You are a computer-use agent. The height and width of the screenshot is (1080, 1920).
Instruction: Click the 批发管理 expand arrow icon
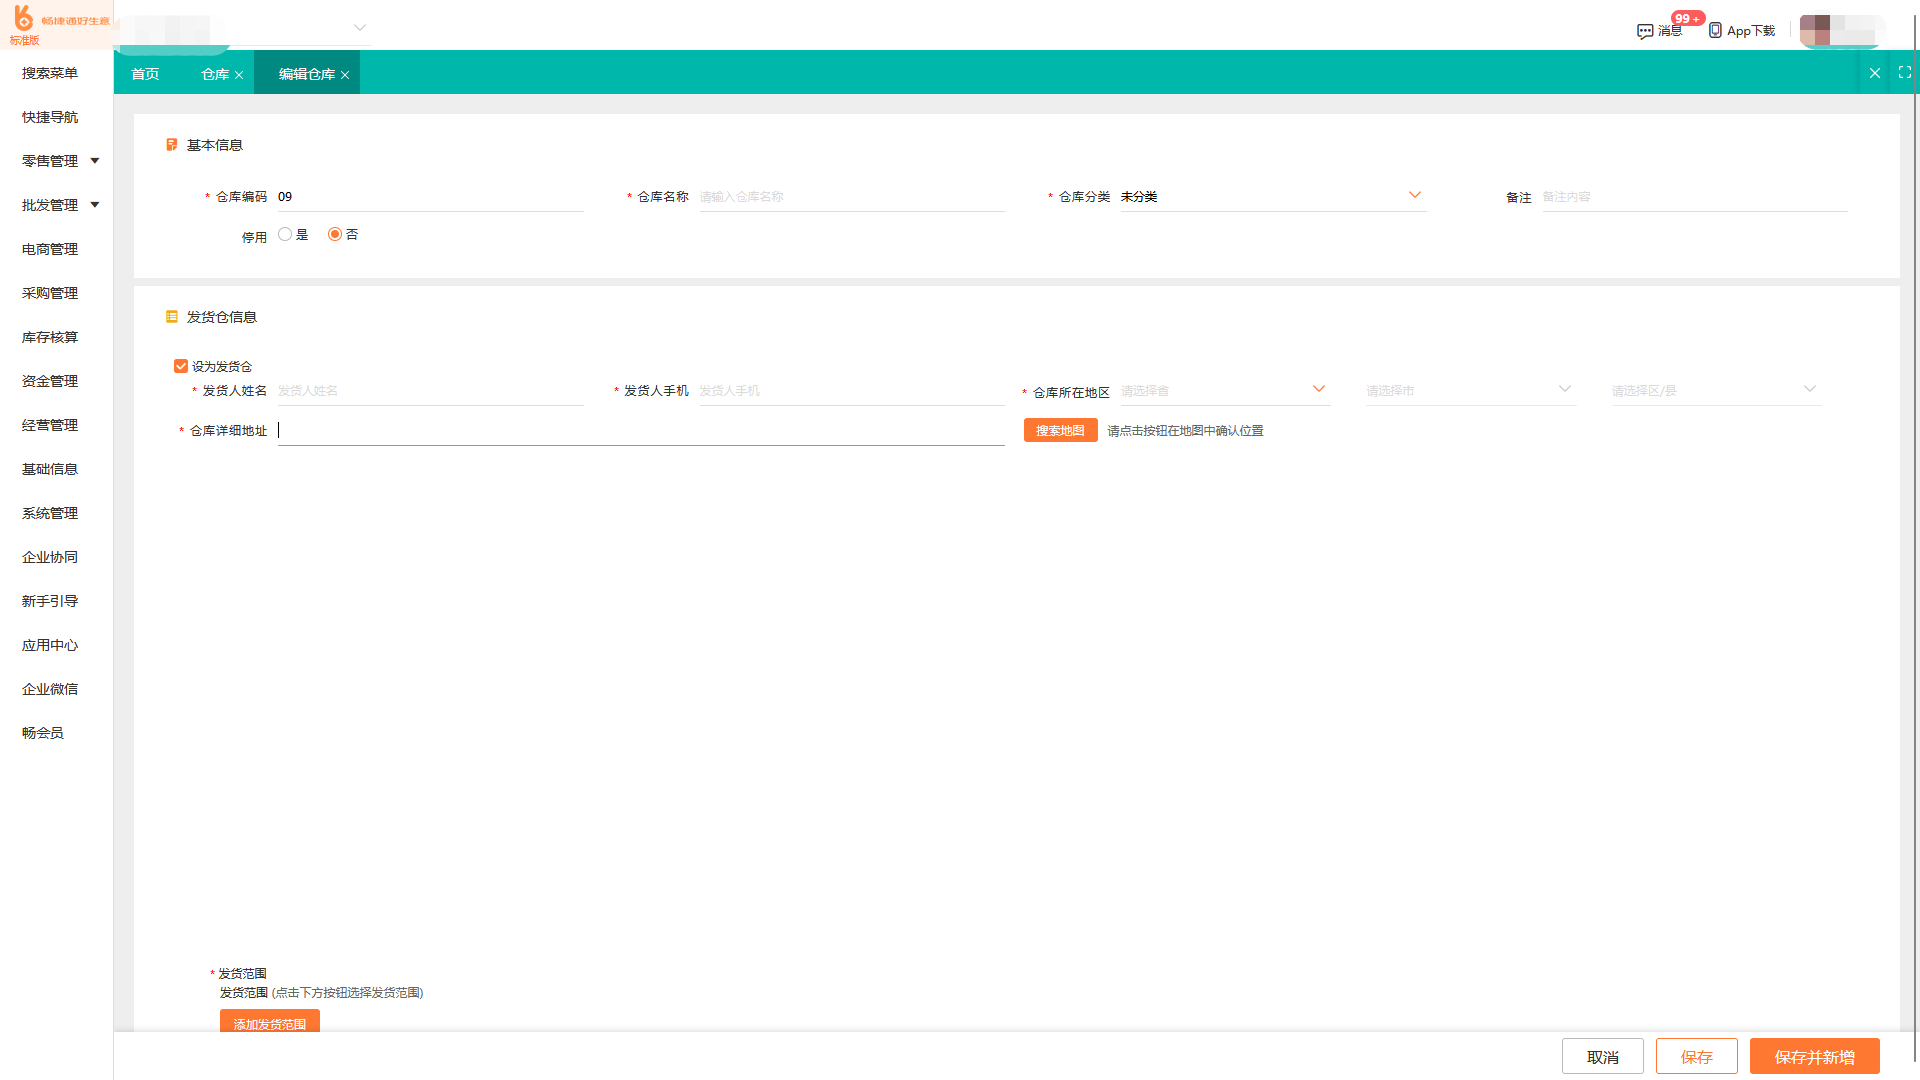99,204
